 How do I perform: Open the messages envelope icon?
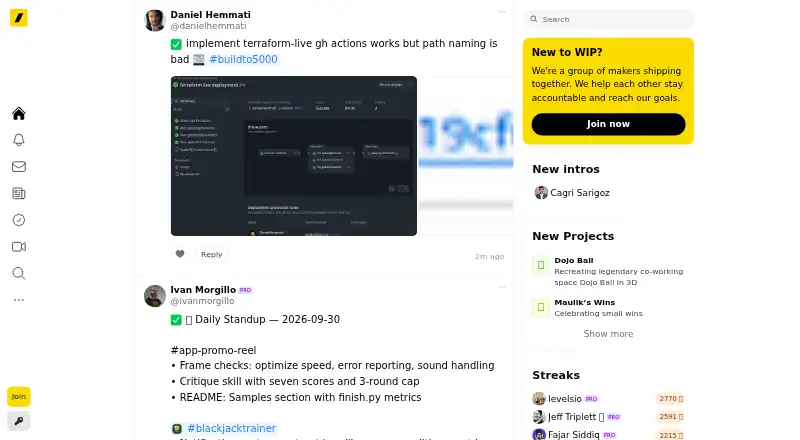click(x=19, y=166)
